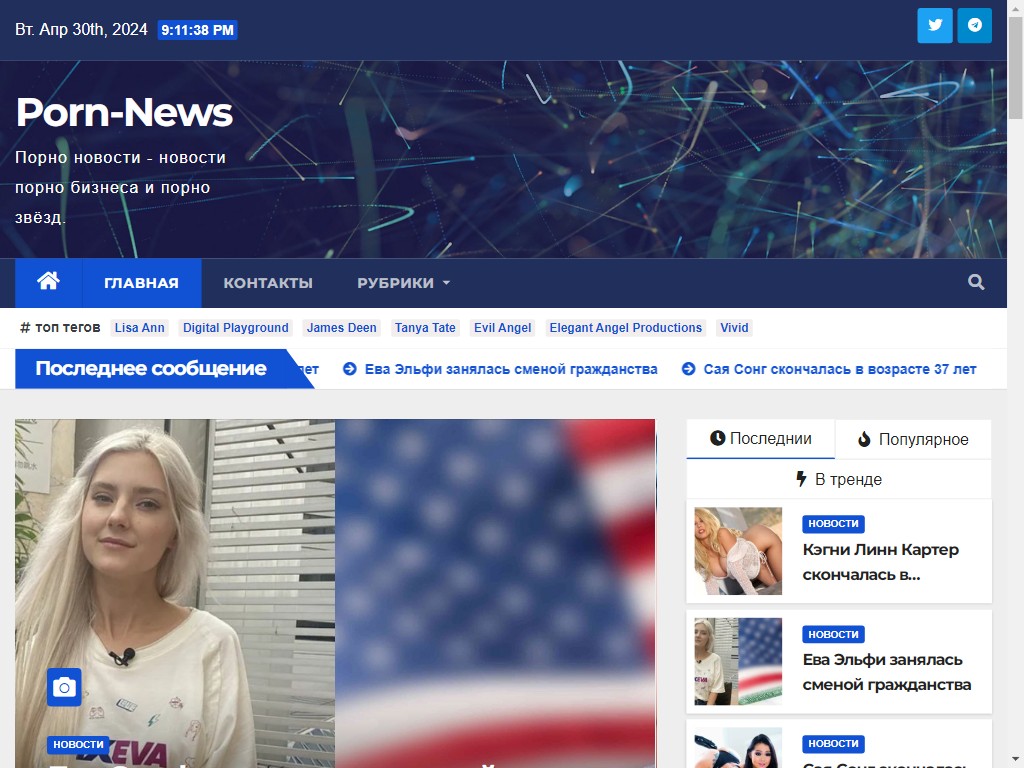Click the Lisa Ann tag

[x=139, y=328]
